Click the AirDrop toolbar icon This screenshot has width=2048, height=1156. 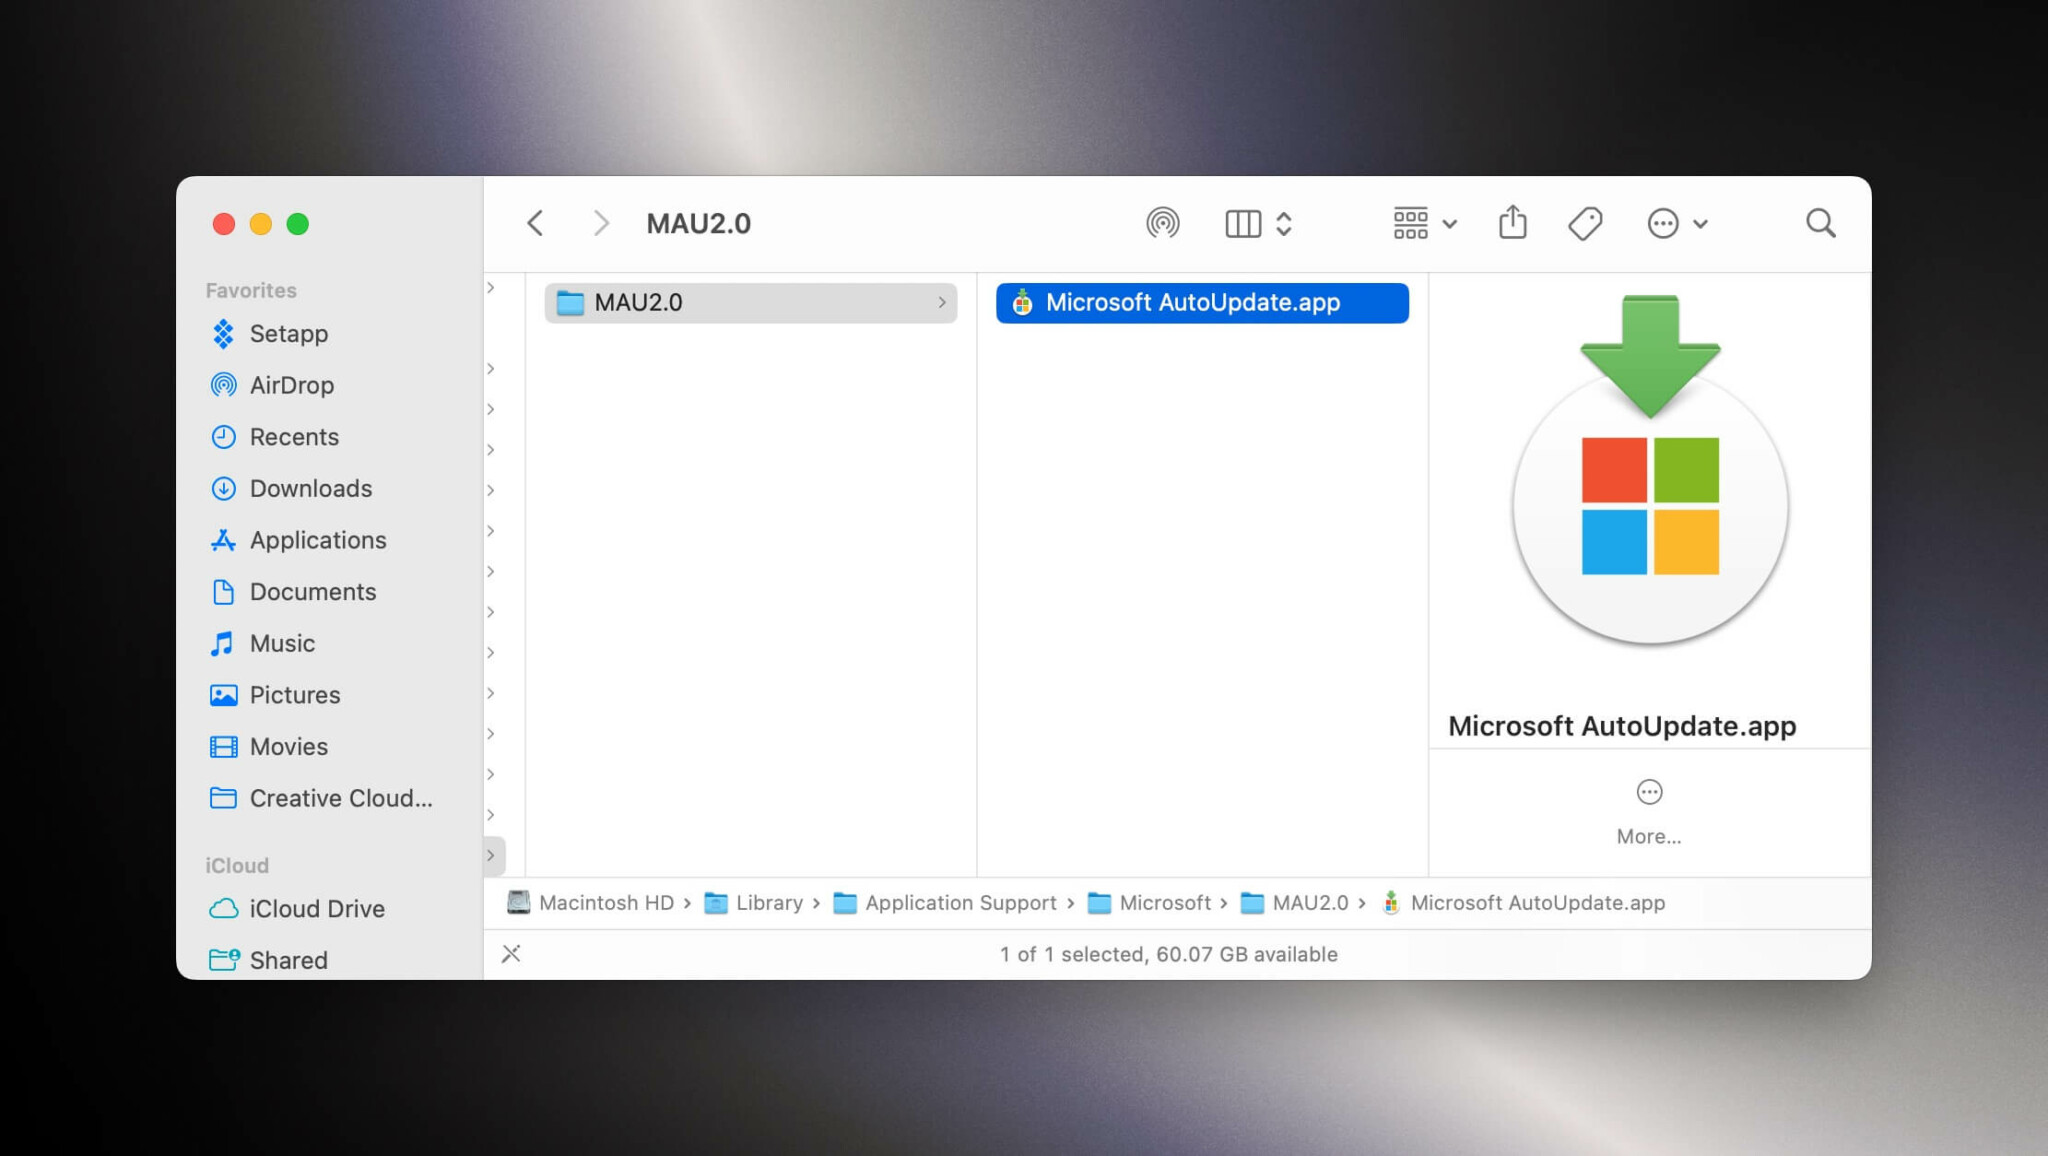pos(1162,223)
